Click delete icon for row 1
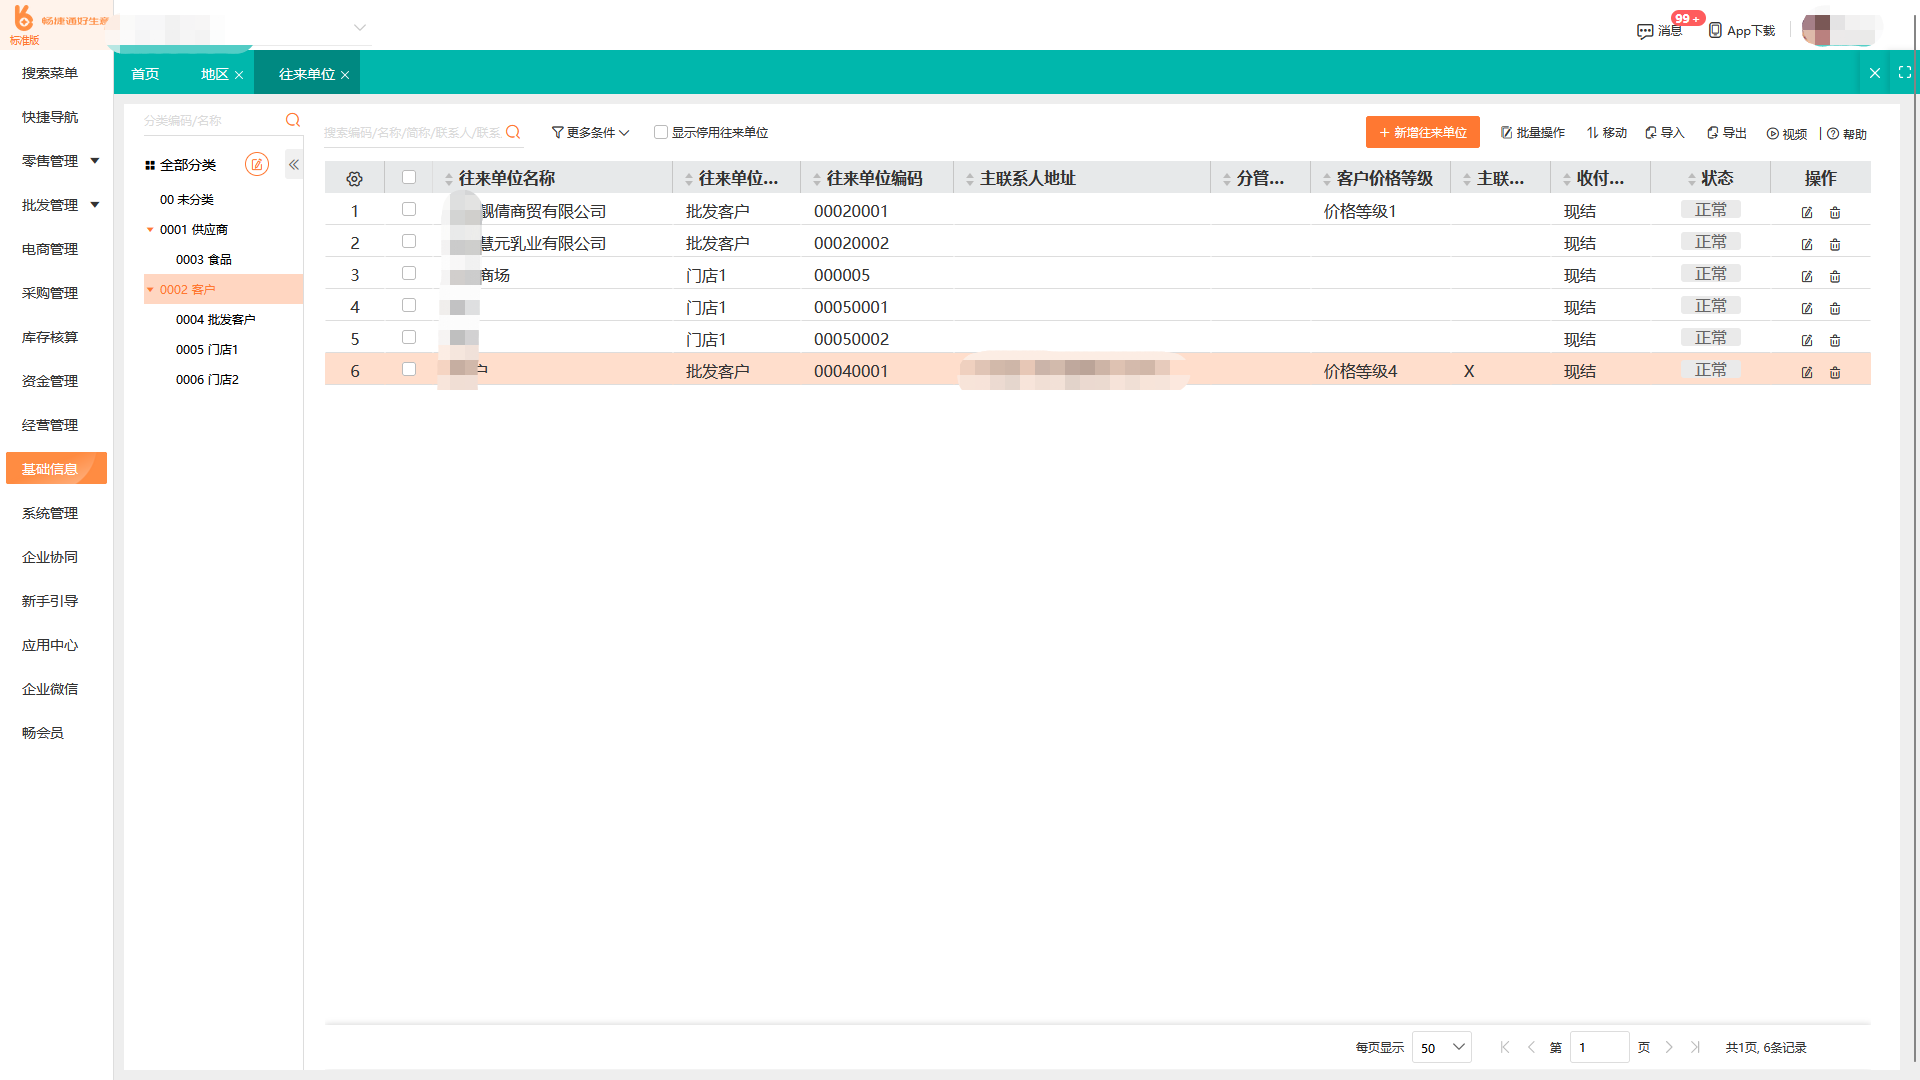The height and width of the screenshot is (1080, 1920). [1836, 211]
